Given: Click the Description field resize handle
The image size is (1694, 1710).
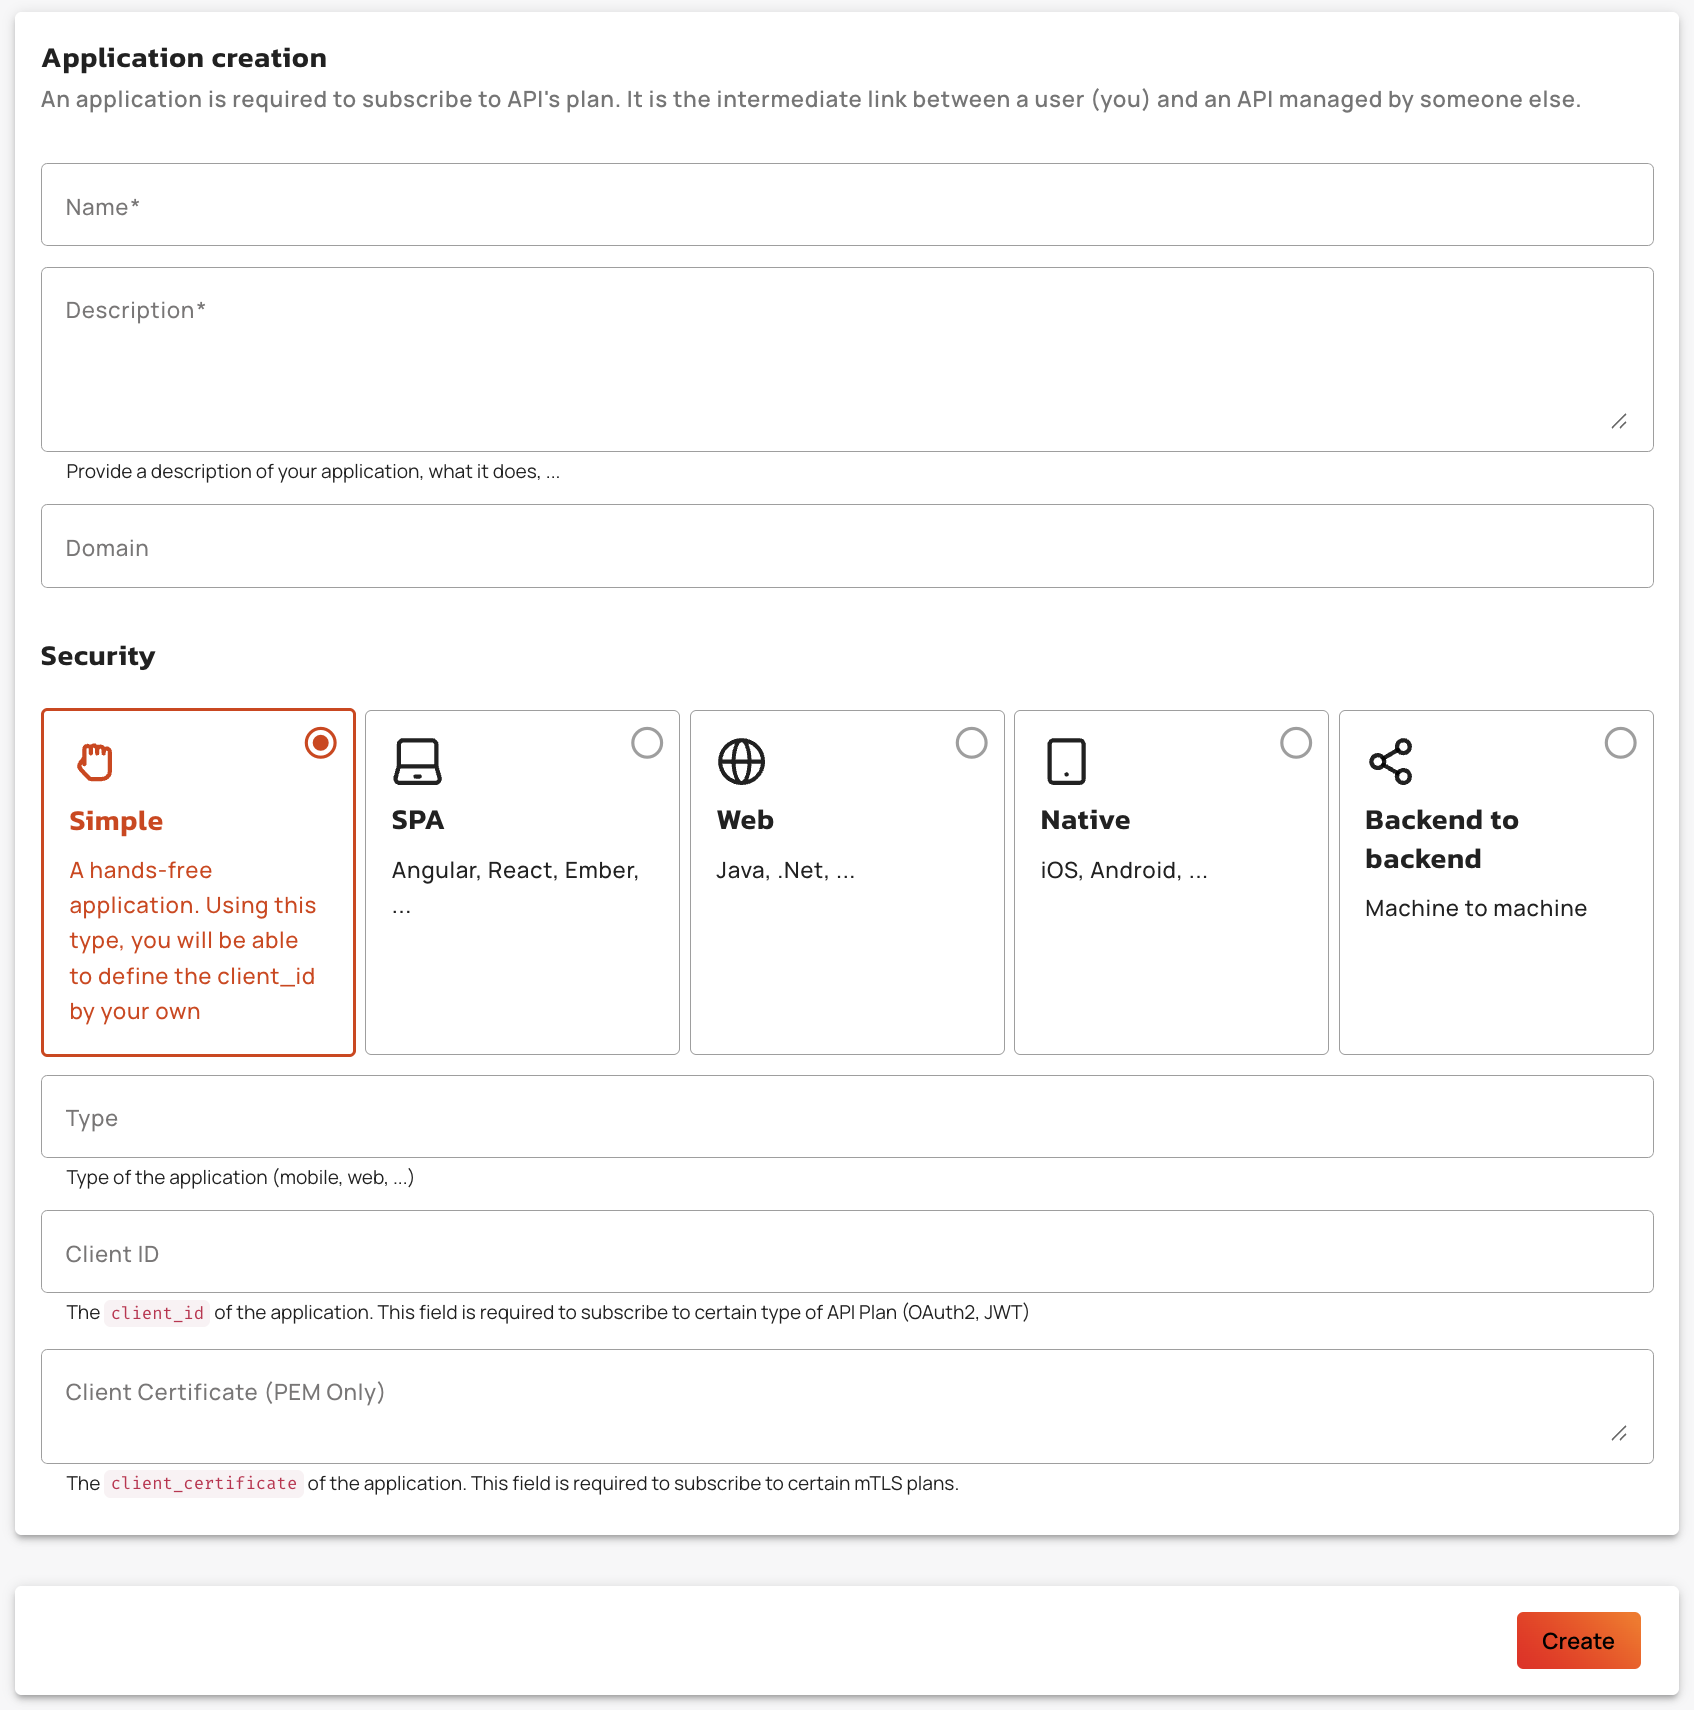Looking at the screenshot, I should coord(1619,422).
